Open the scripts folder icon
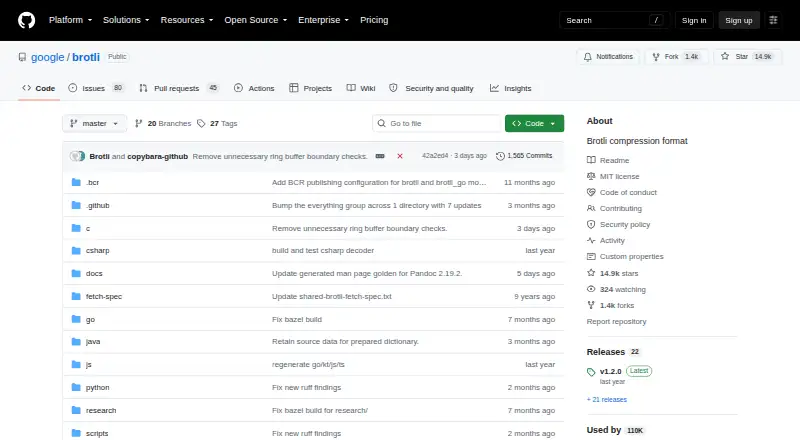 (x=76, y=433)
